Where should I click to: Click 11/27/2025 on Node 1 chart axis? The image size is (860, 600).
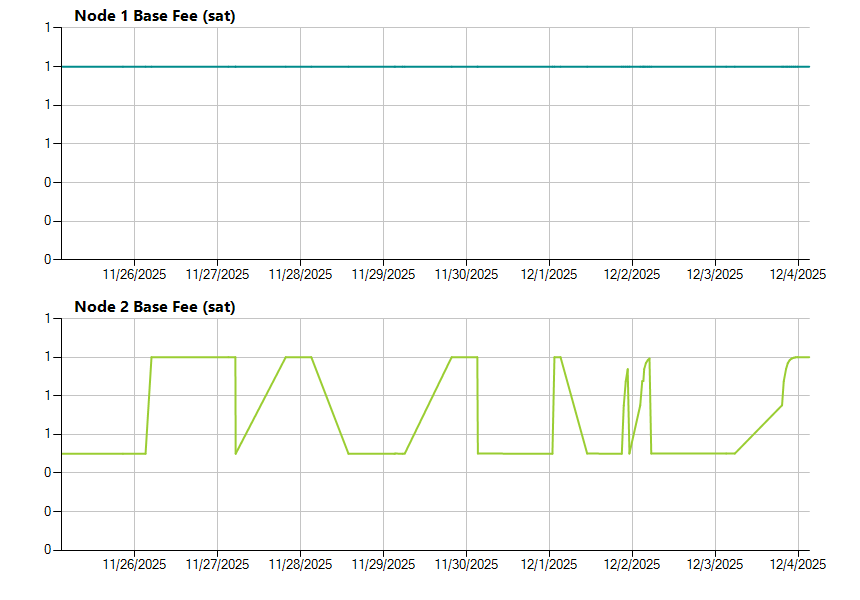pyautogui.click(x=218, y=274)
